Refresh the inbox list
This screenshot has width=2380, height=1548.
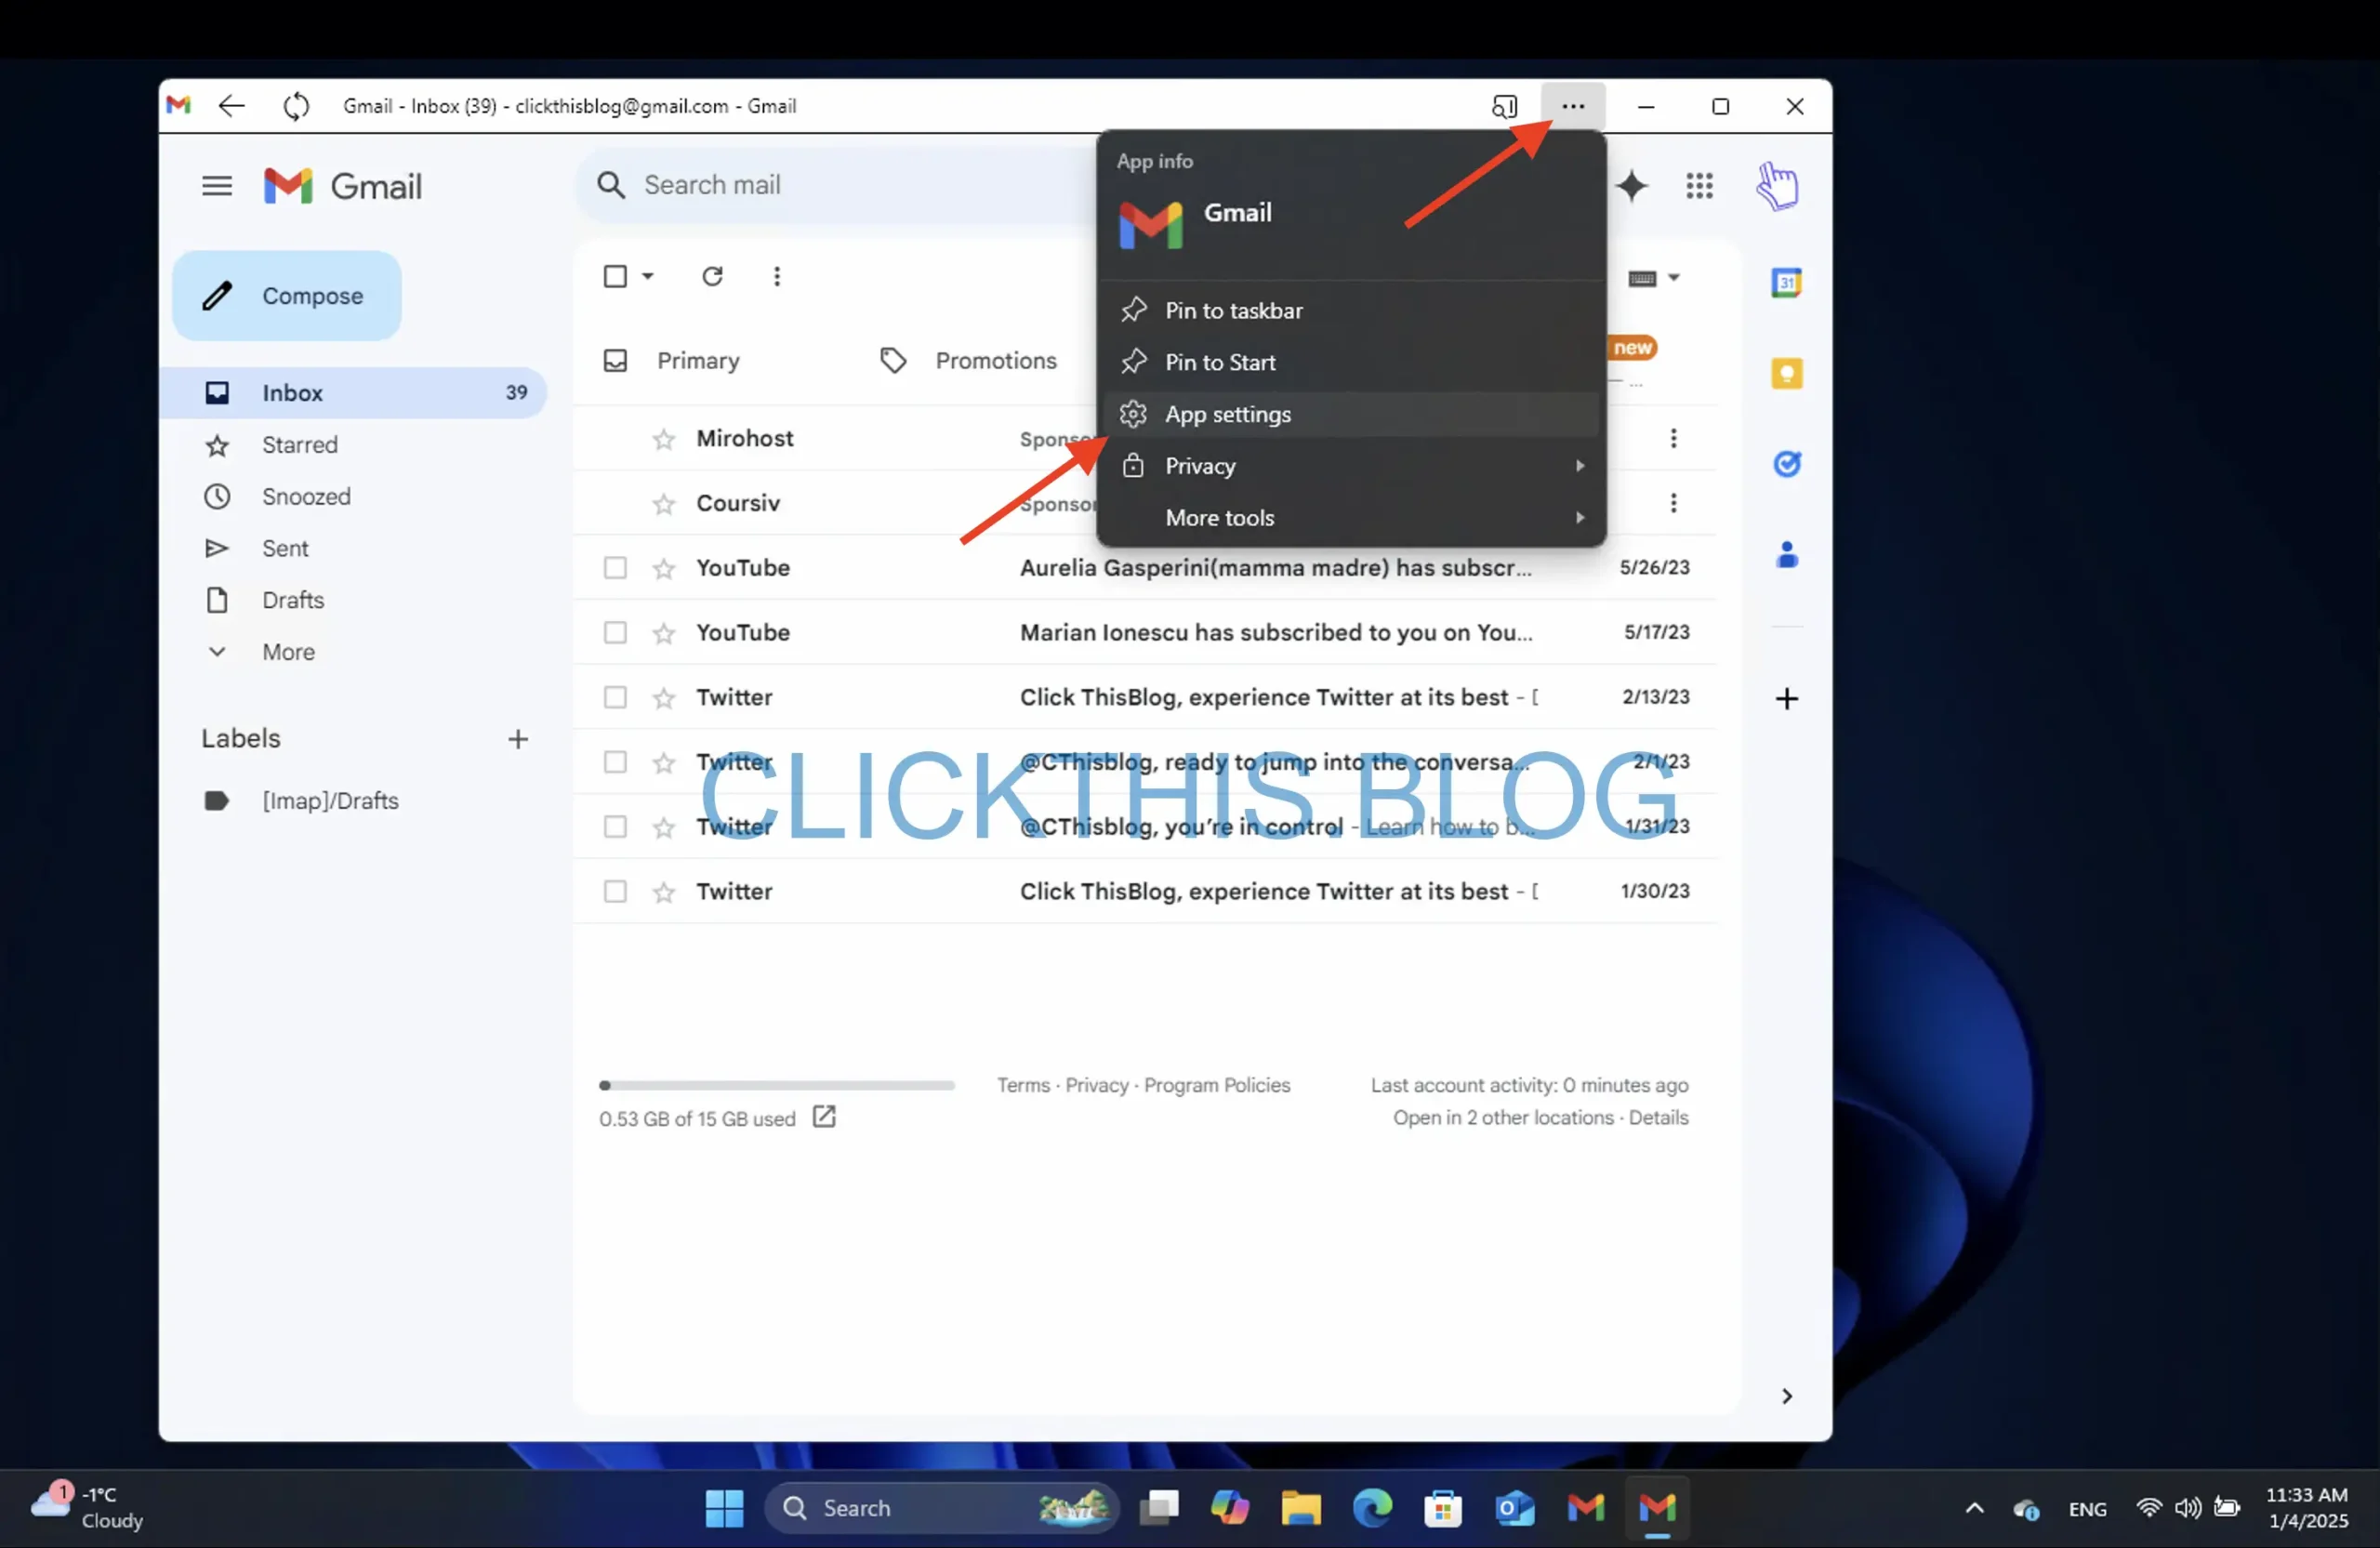(x=712, y=276)
